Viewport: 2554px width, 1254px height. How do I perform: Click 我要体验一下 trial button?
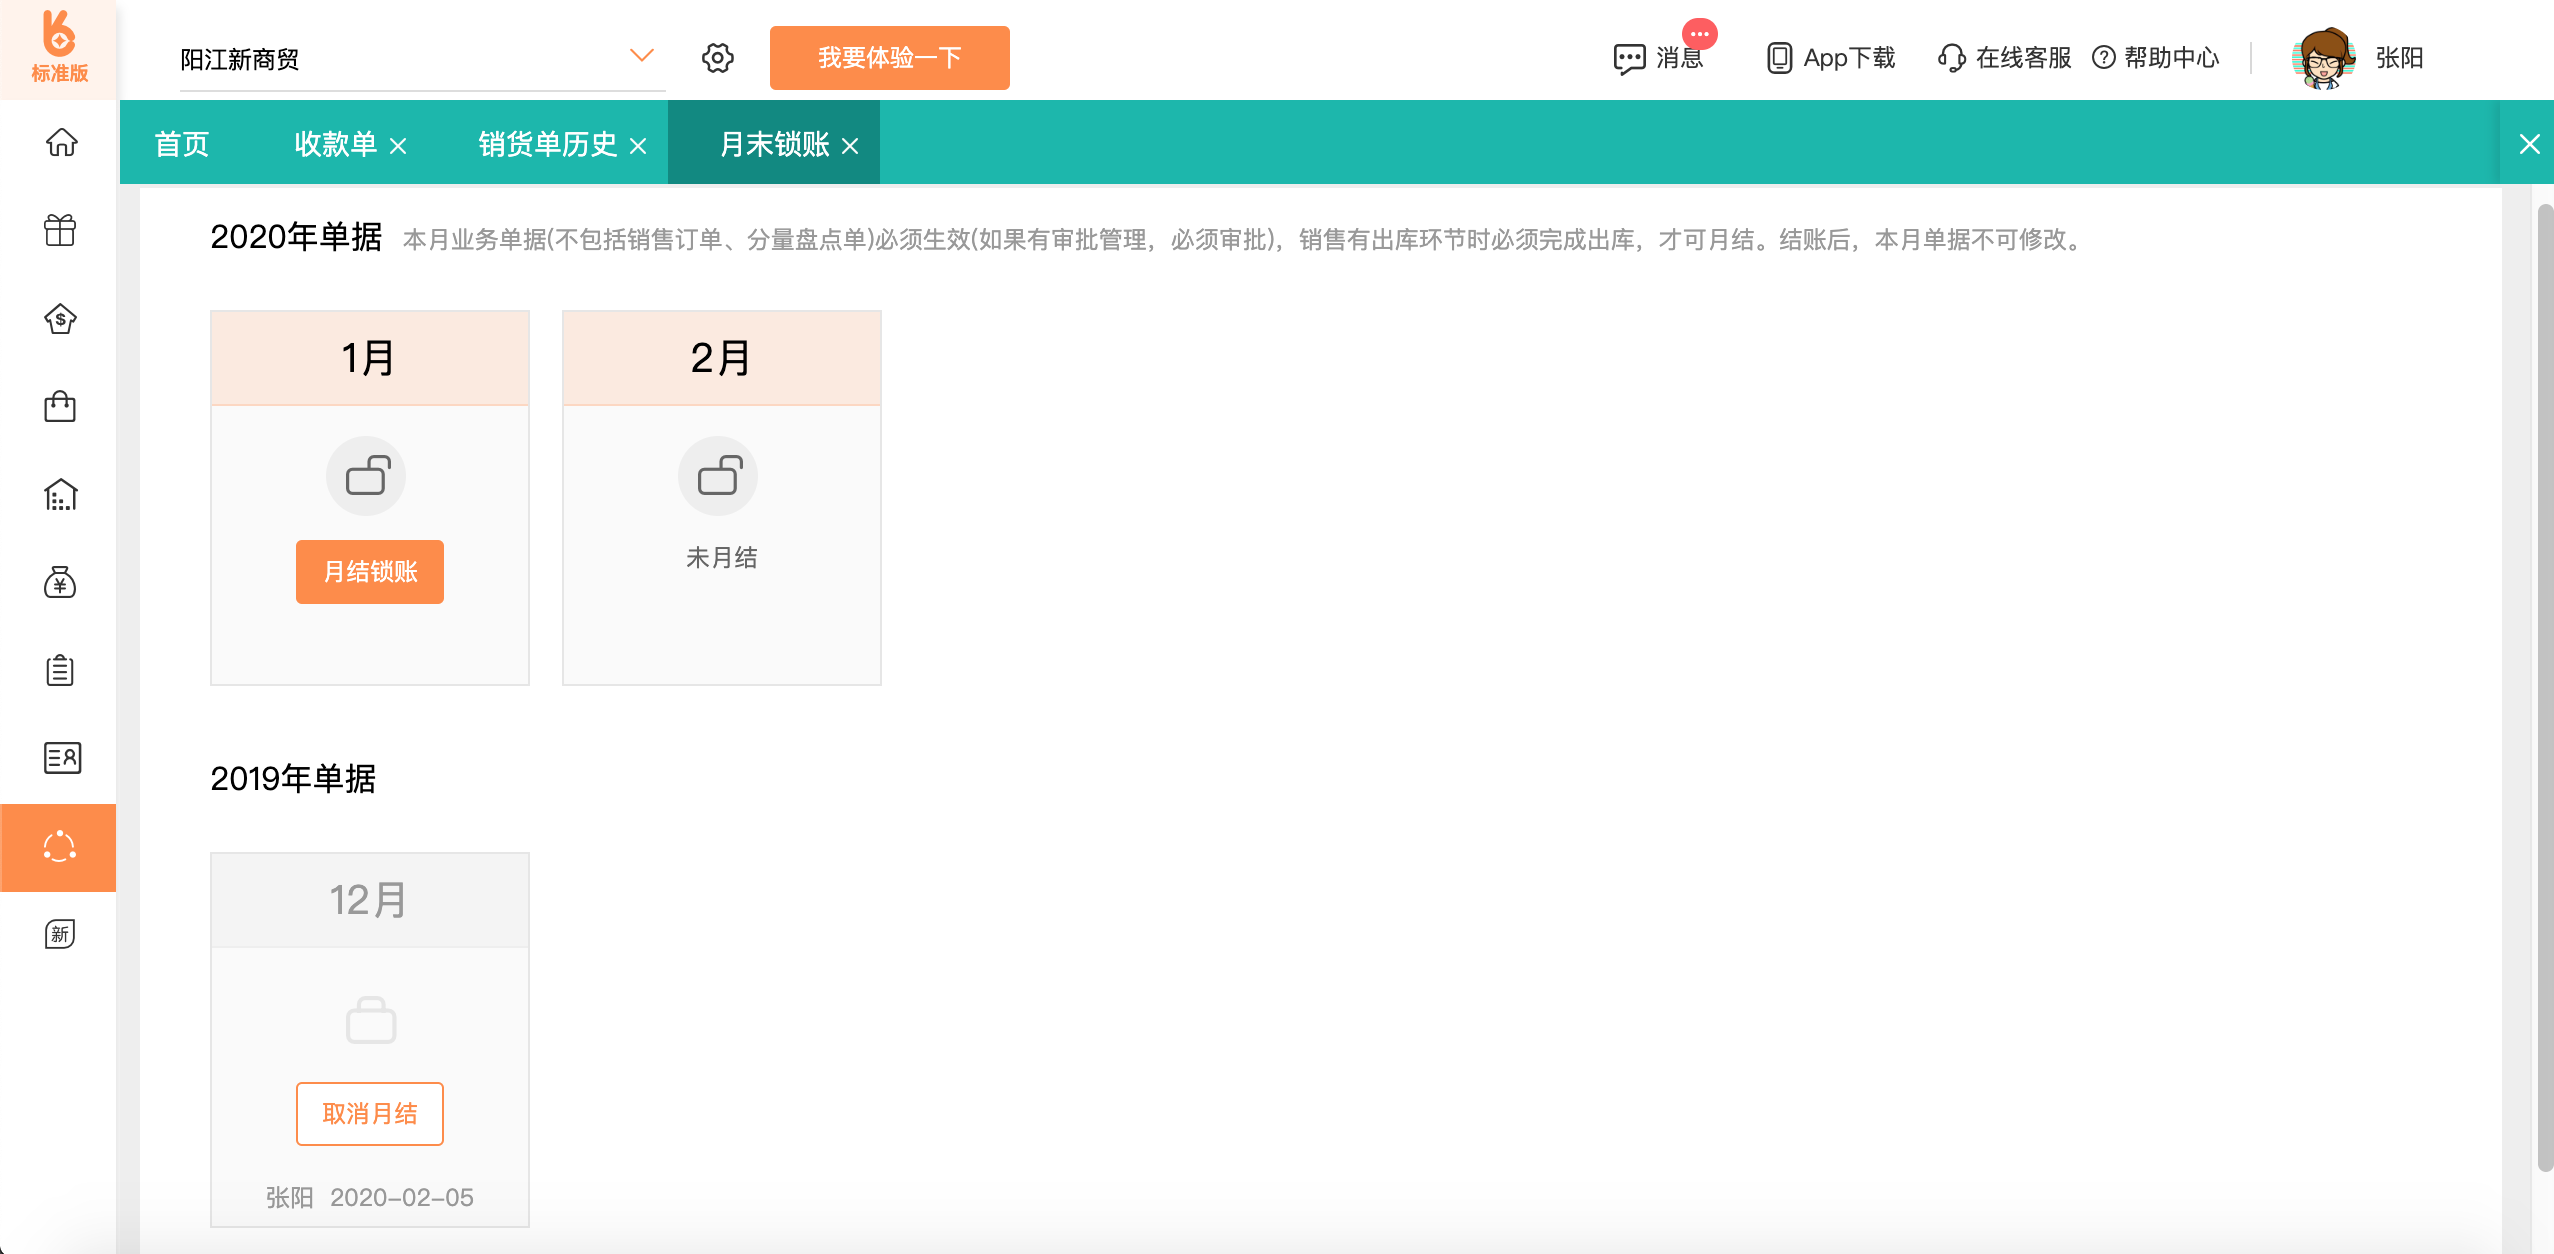[x=891, y=59]
